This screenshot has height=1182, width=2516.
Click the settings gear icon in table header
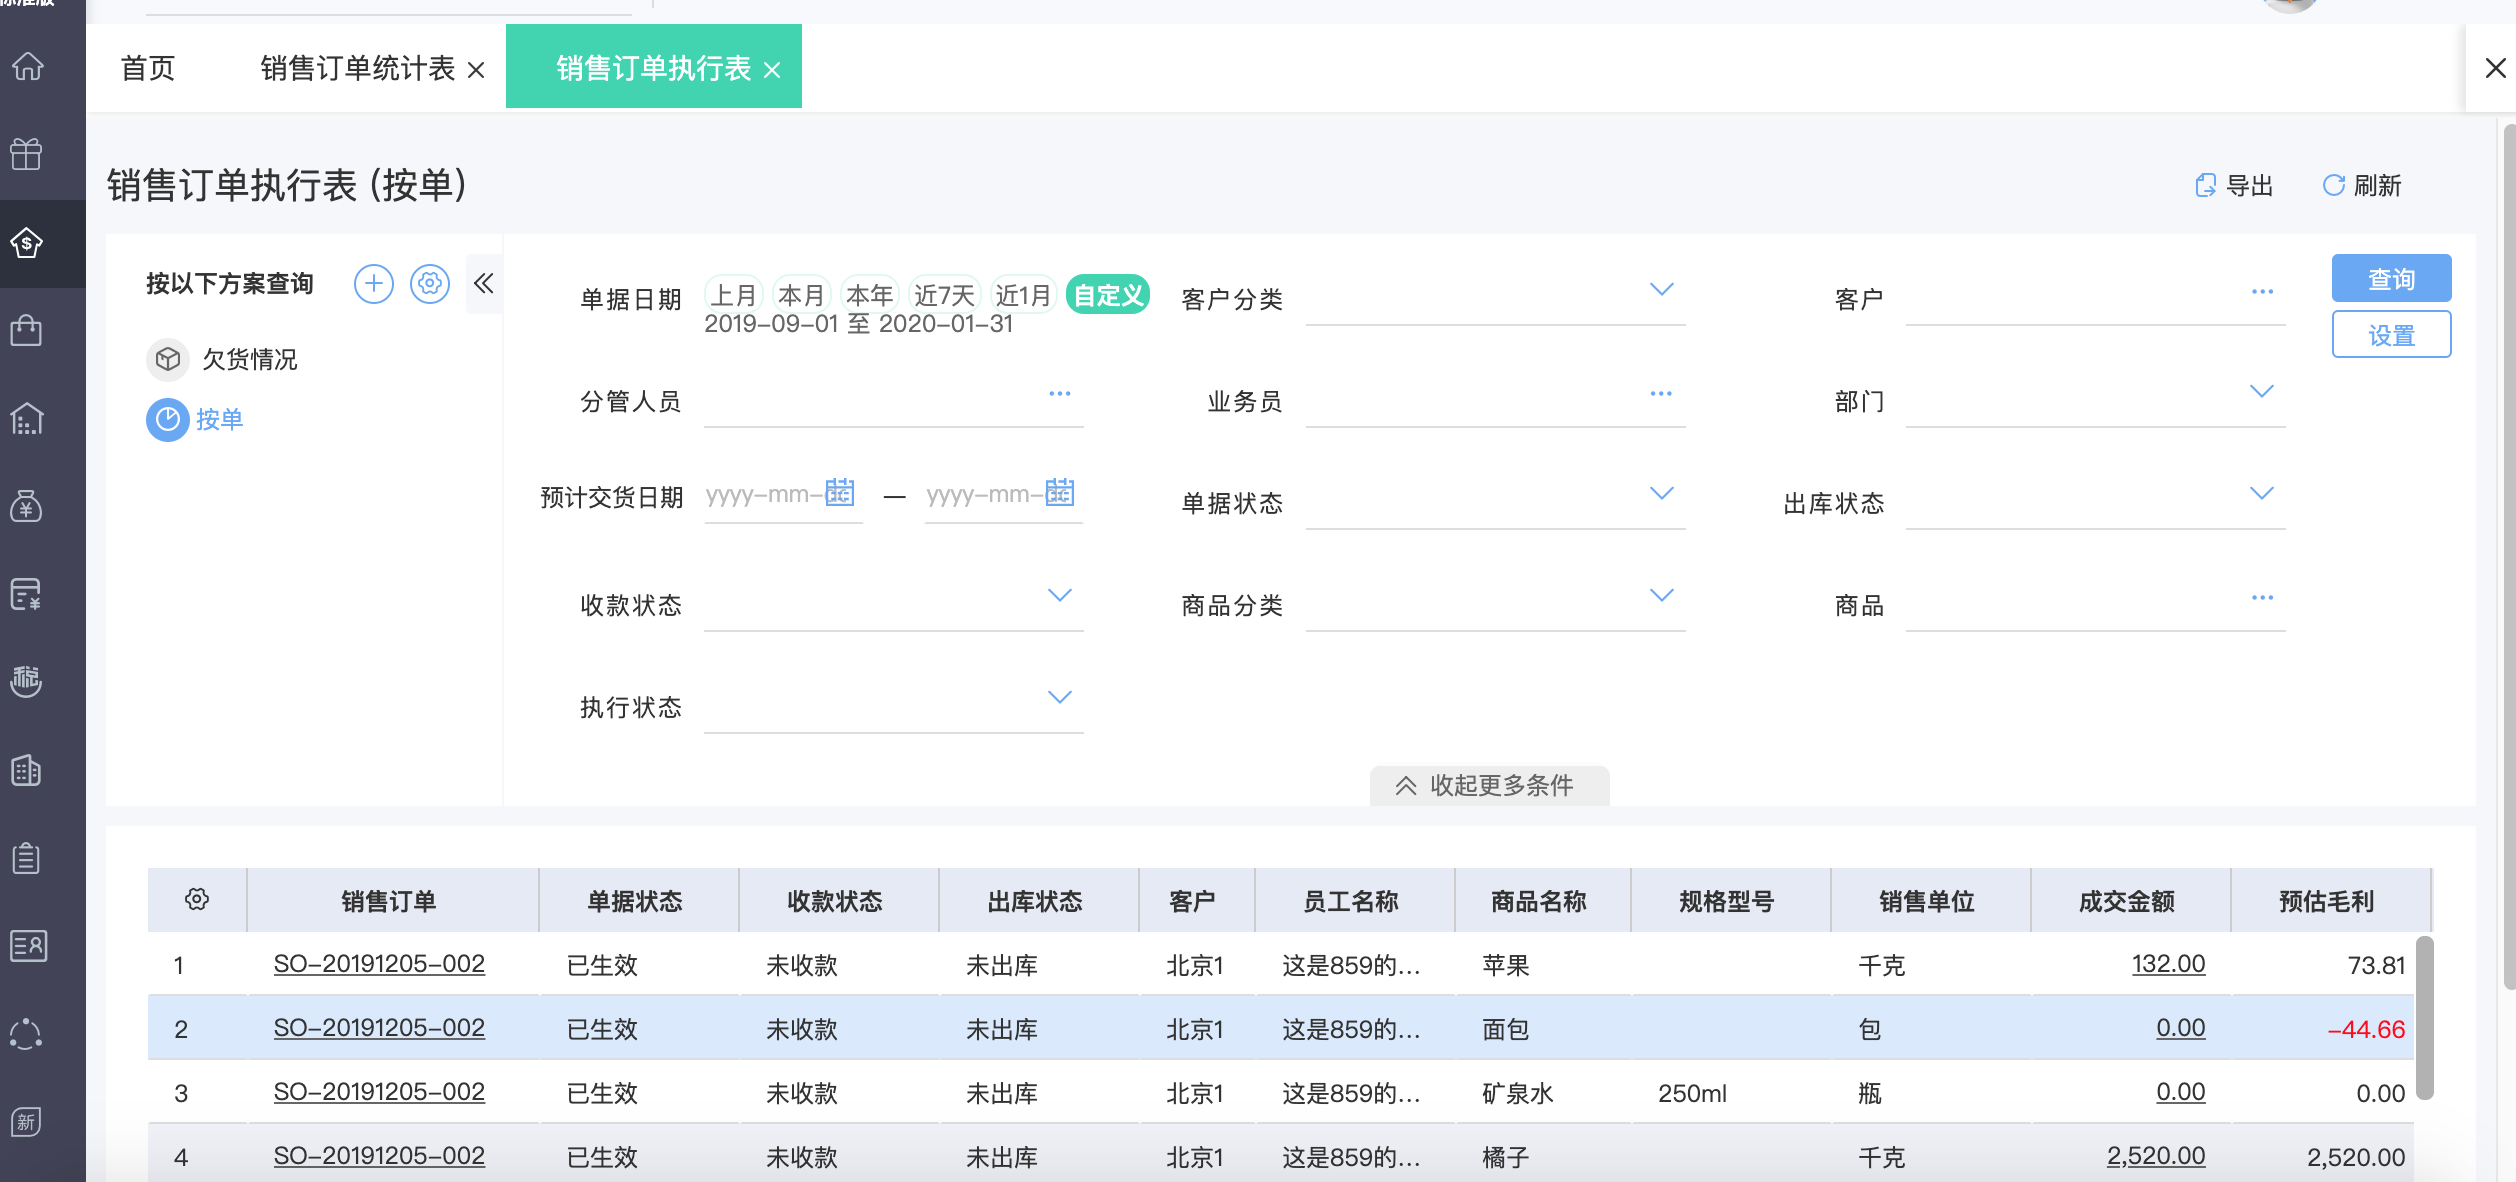(194, 900)
